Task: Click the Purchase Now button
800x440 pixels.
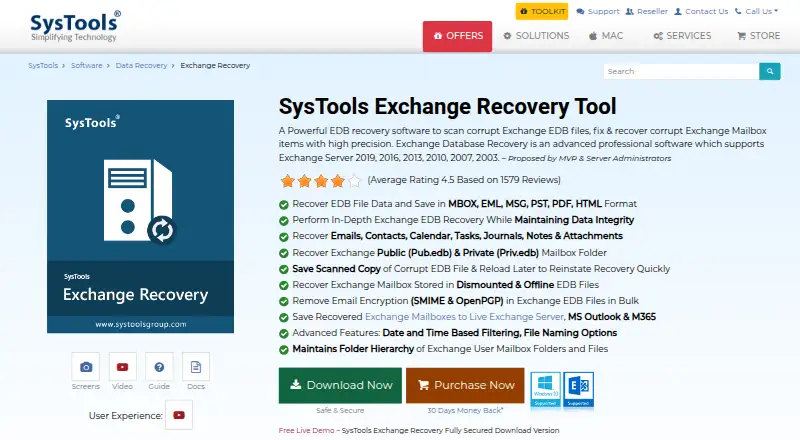Action: (x=465, y=385)
